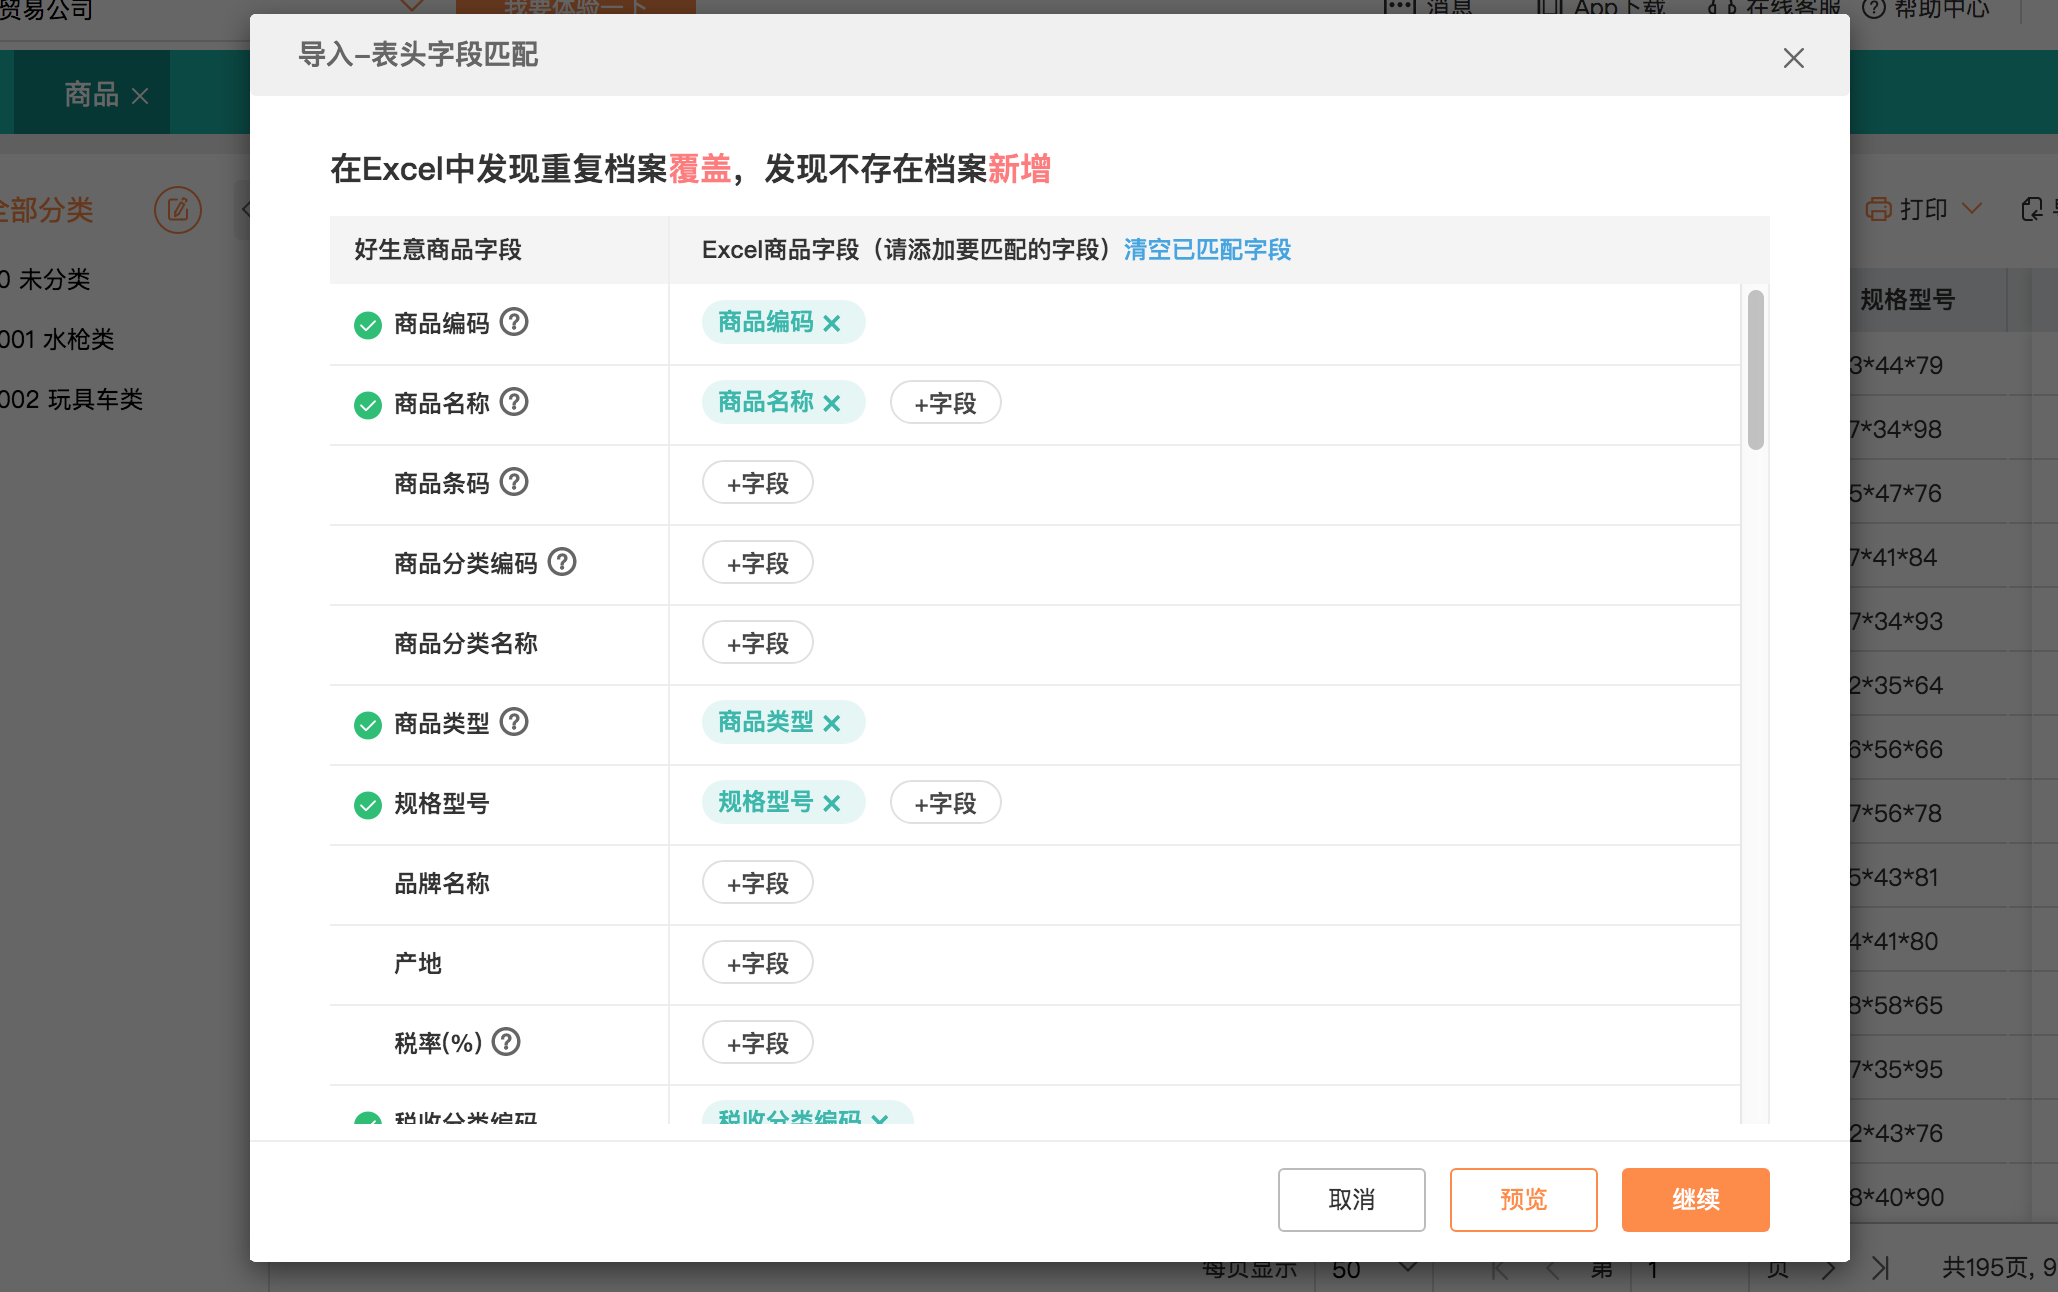Viewport: 2058px width, 1292px height.
Task: Click 清空已匹配字段 link
Action: (1207, 250)
